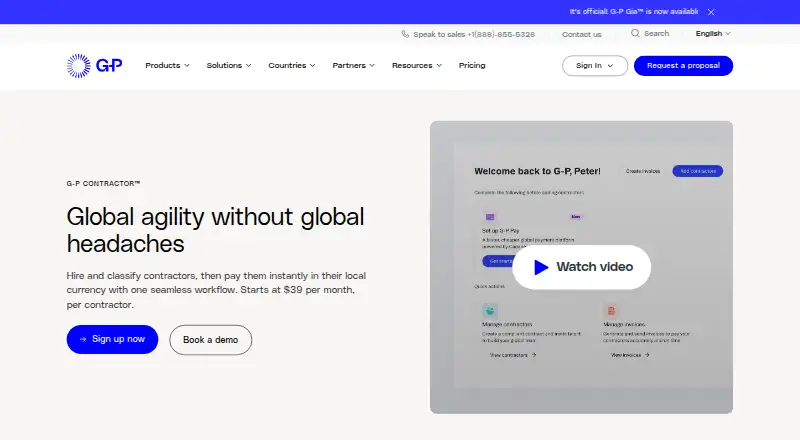Open the Sign In dropdown

click(595, 66)
